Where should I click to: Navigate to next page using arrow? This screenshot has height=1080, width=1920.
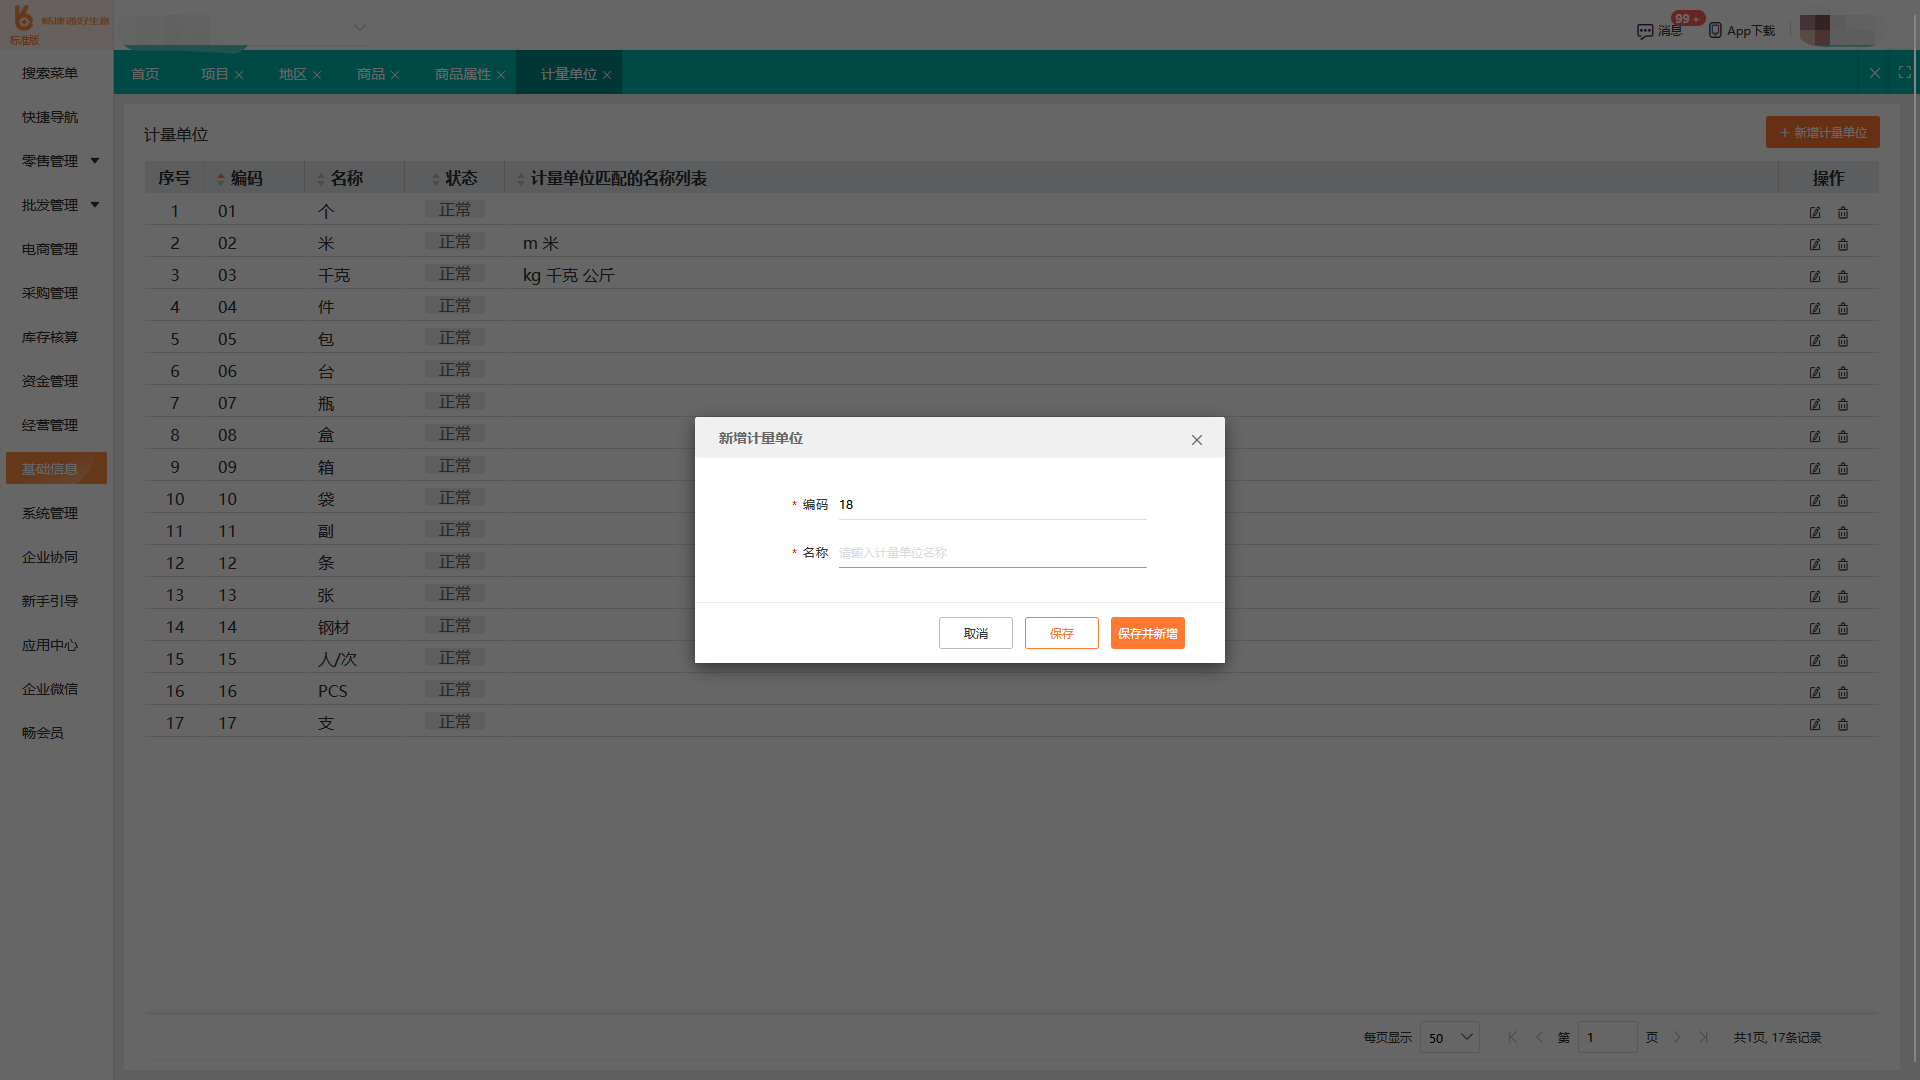[x=1677, y=1038]
